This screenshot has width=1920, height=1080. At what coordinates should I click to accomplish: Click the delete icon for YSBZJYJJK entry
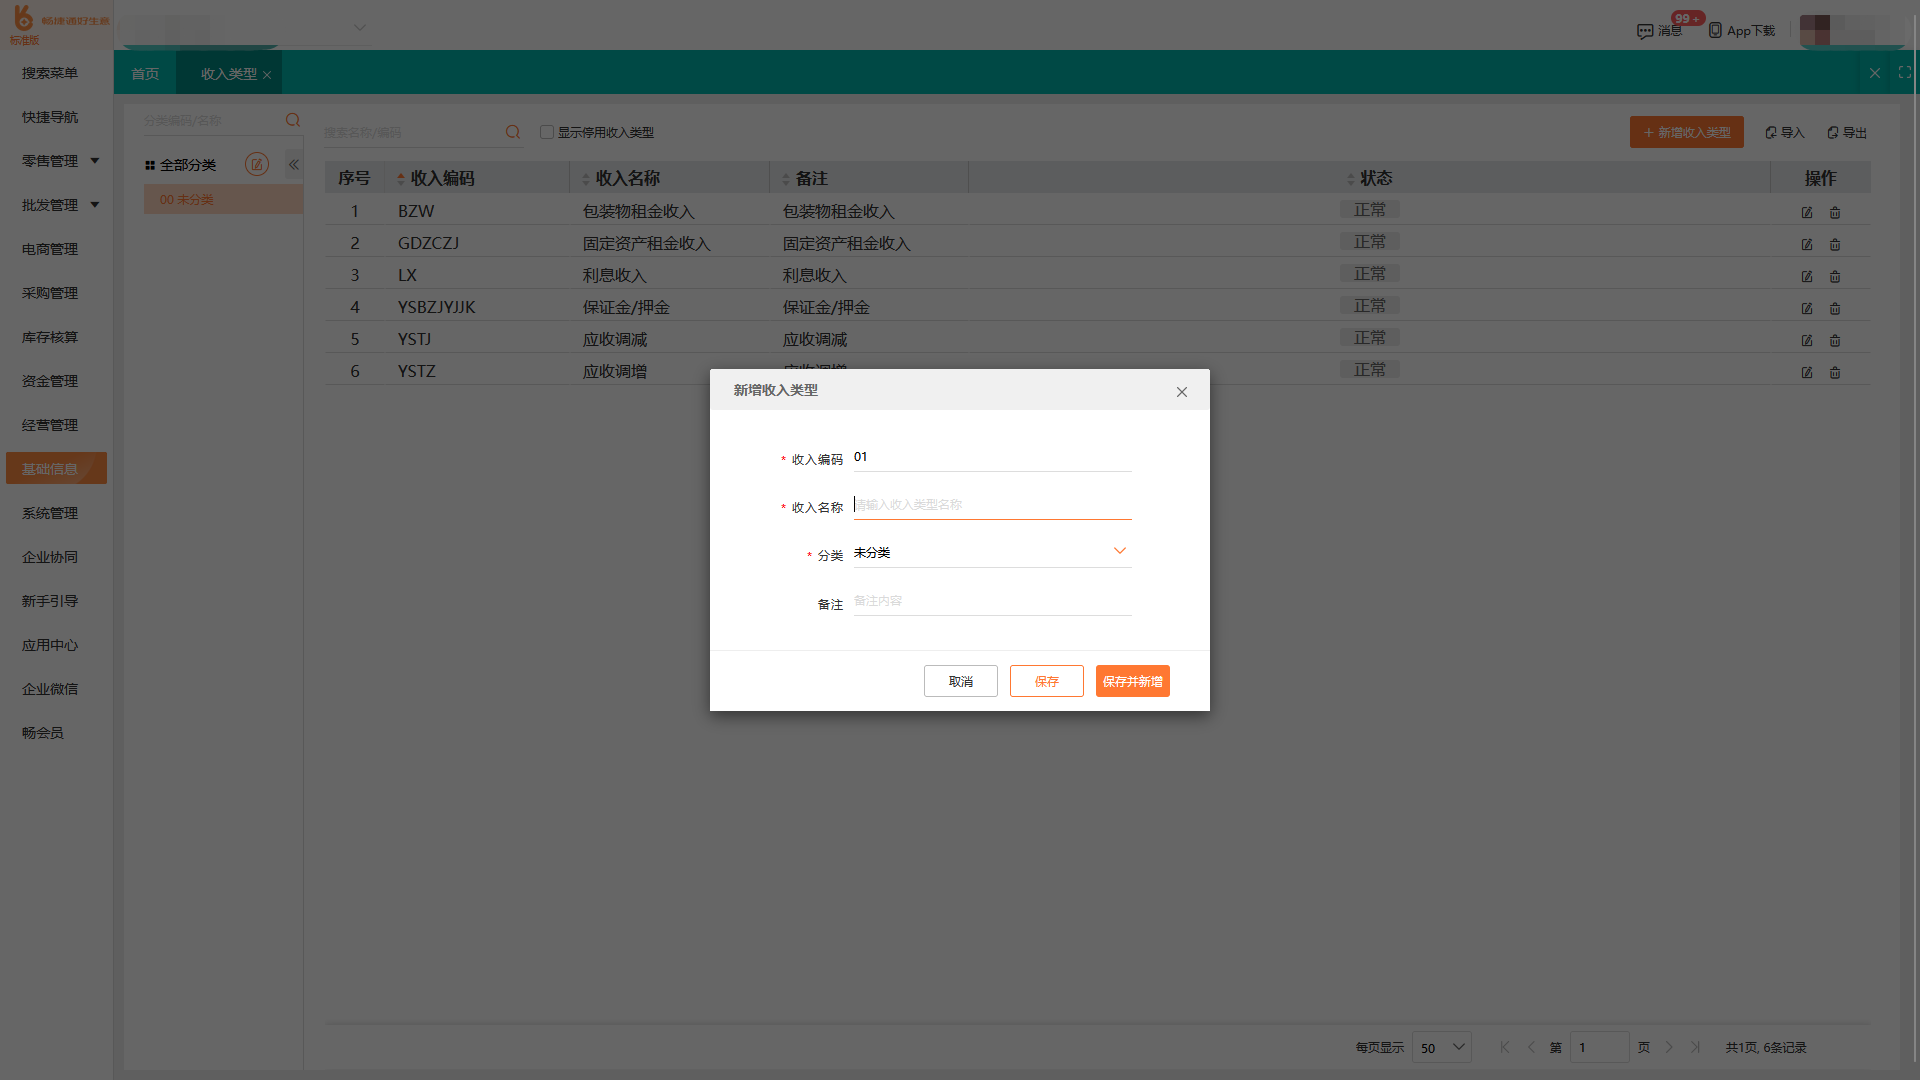point(1834,307)
